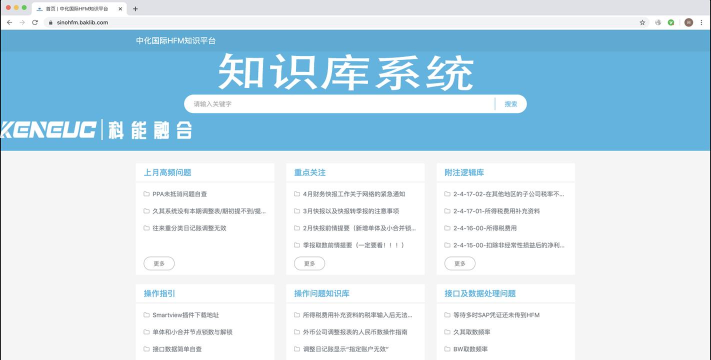The height and width of the screenshot is (360, 711).
Task: Open article 4月财务快报工作关于网络的紧急通知
Action: 354,194
